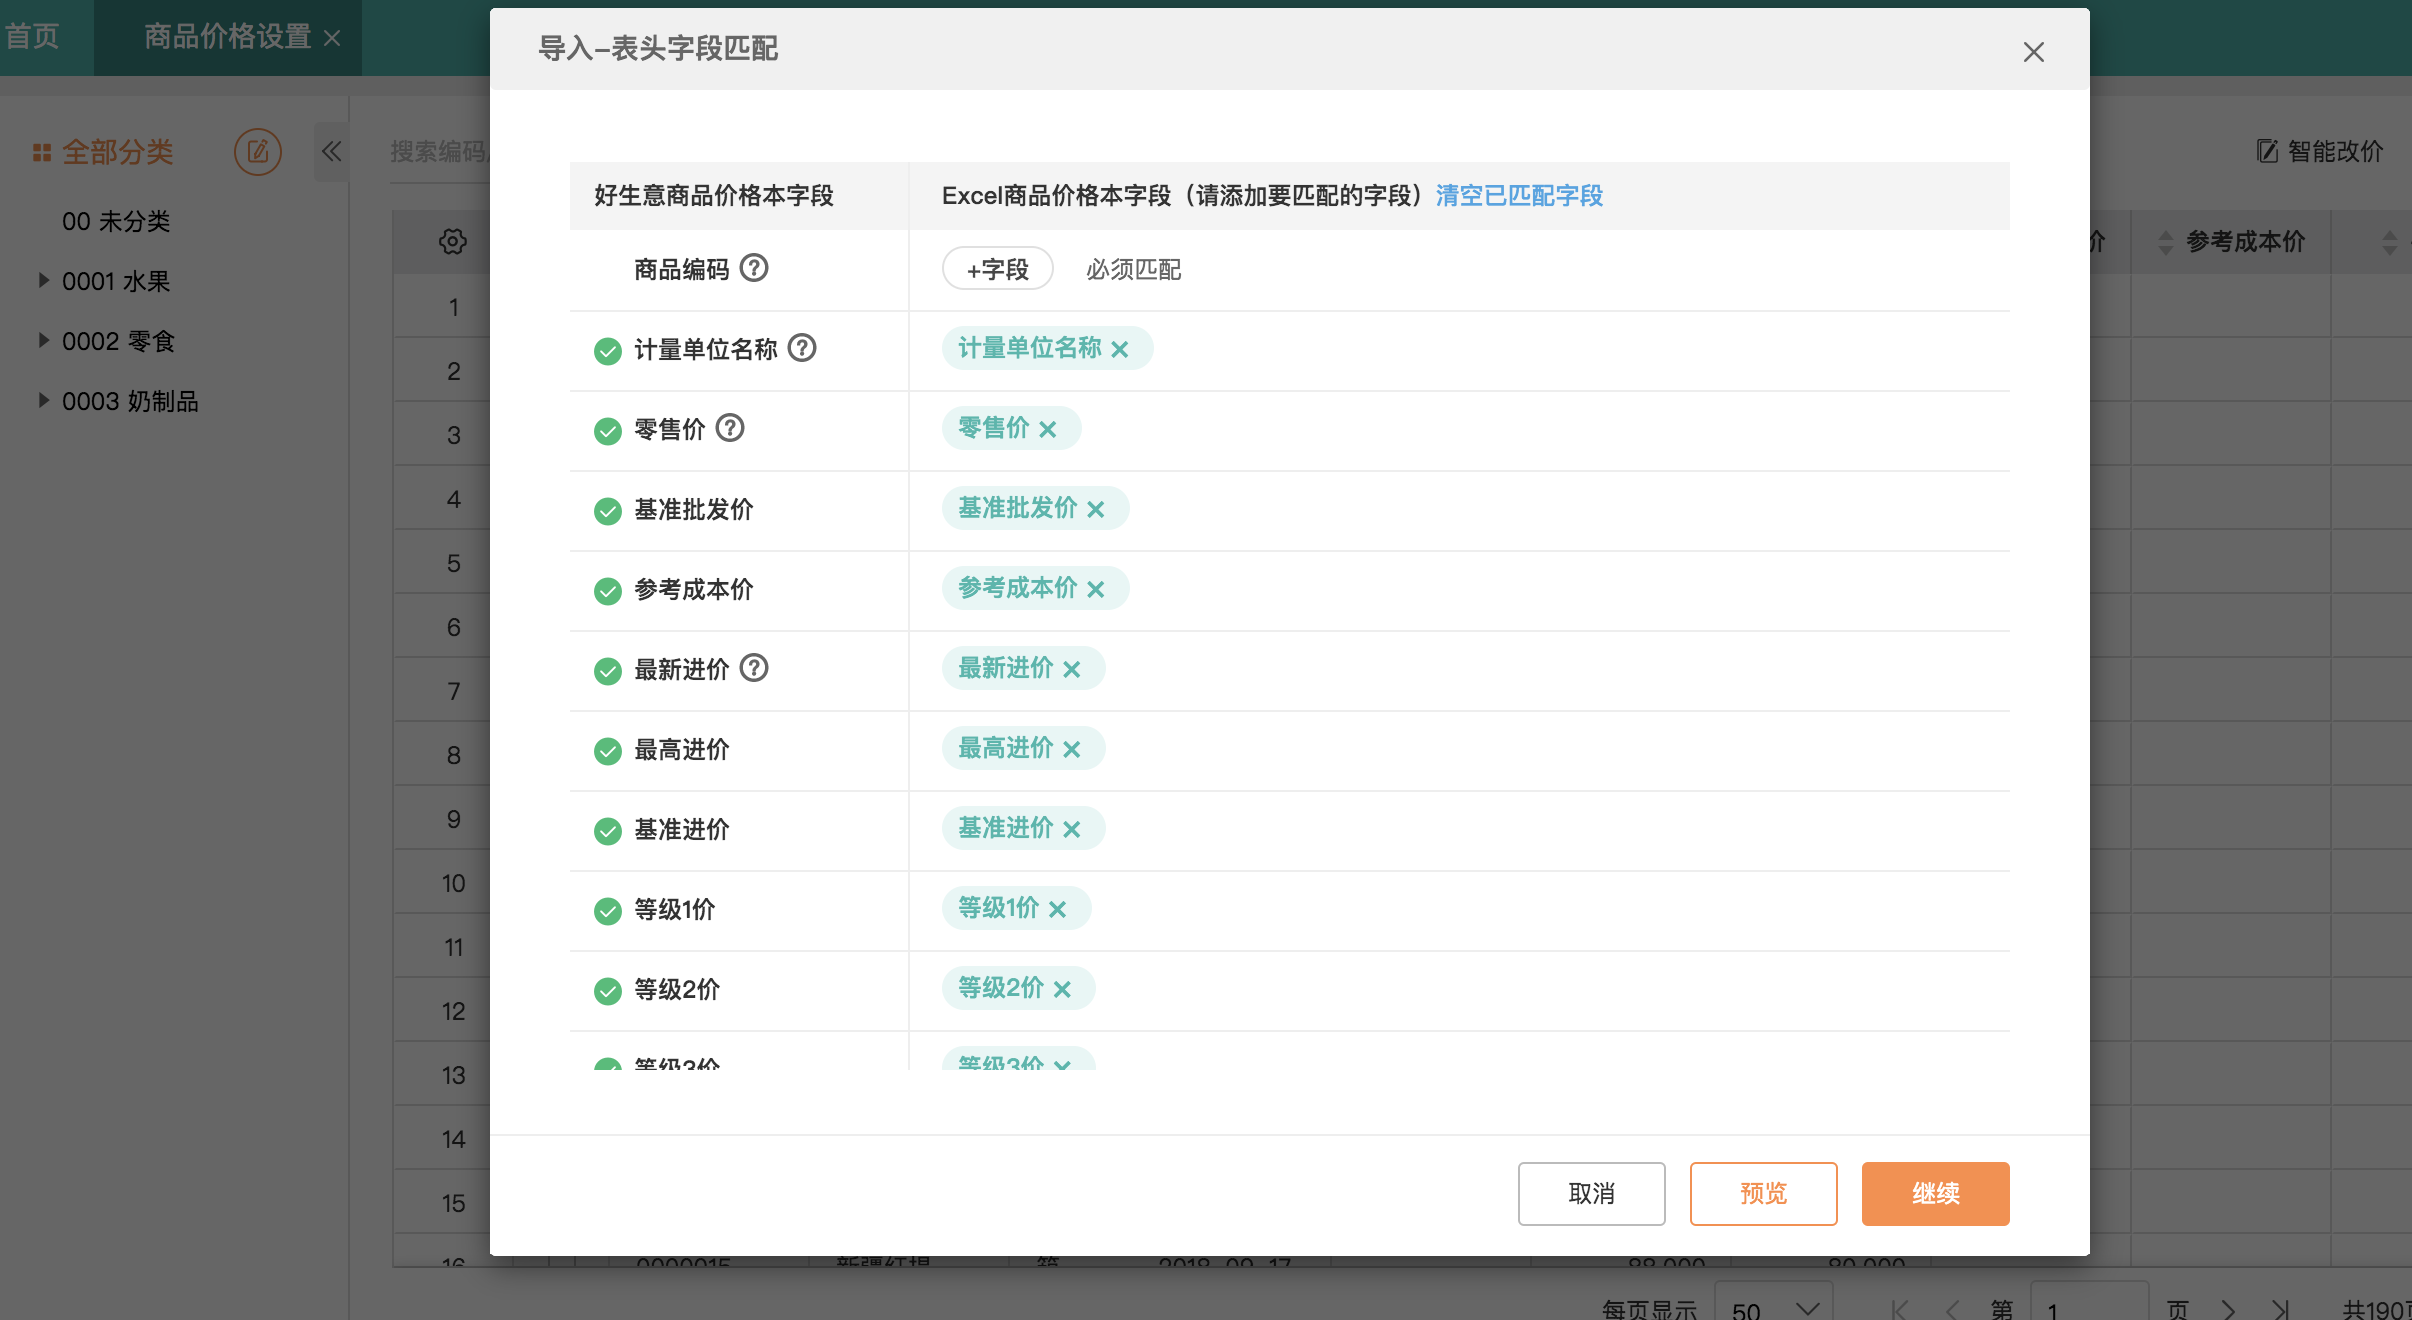Click 预览 button
Image resolution: width=2412 pixels, height=1320 pixels.
coord(1763,1193)
